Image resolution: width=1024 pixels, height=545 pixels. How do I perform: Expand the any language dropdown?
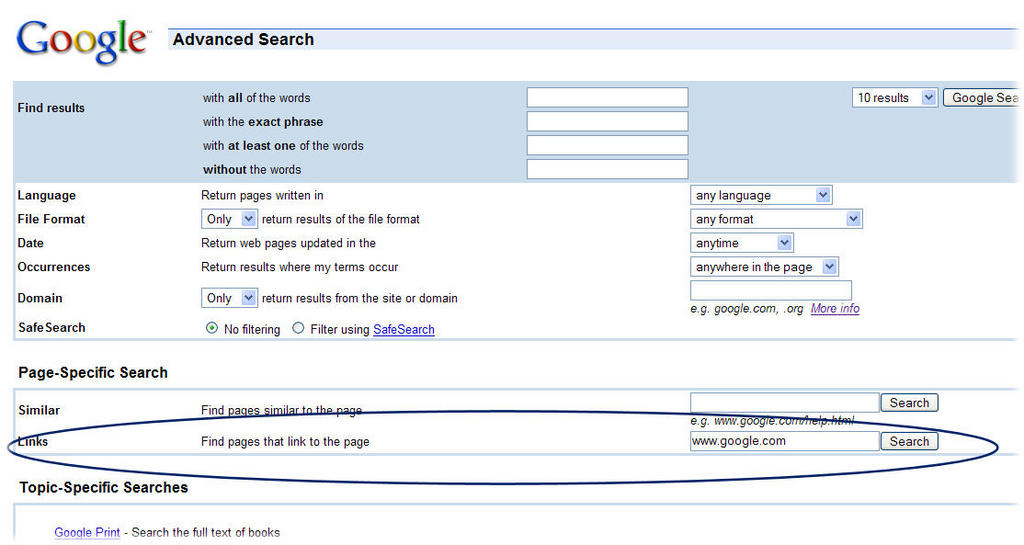761,196
